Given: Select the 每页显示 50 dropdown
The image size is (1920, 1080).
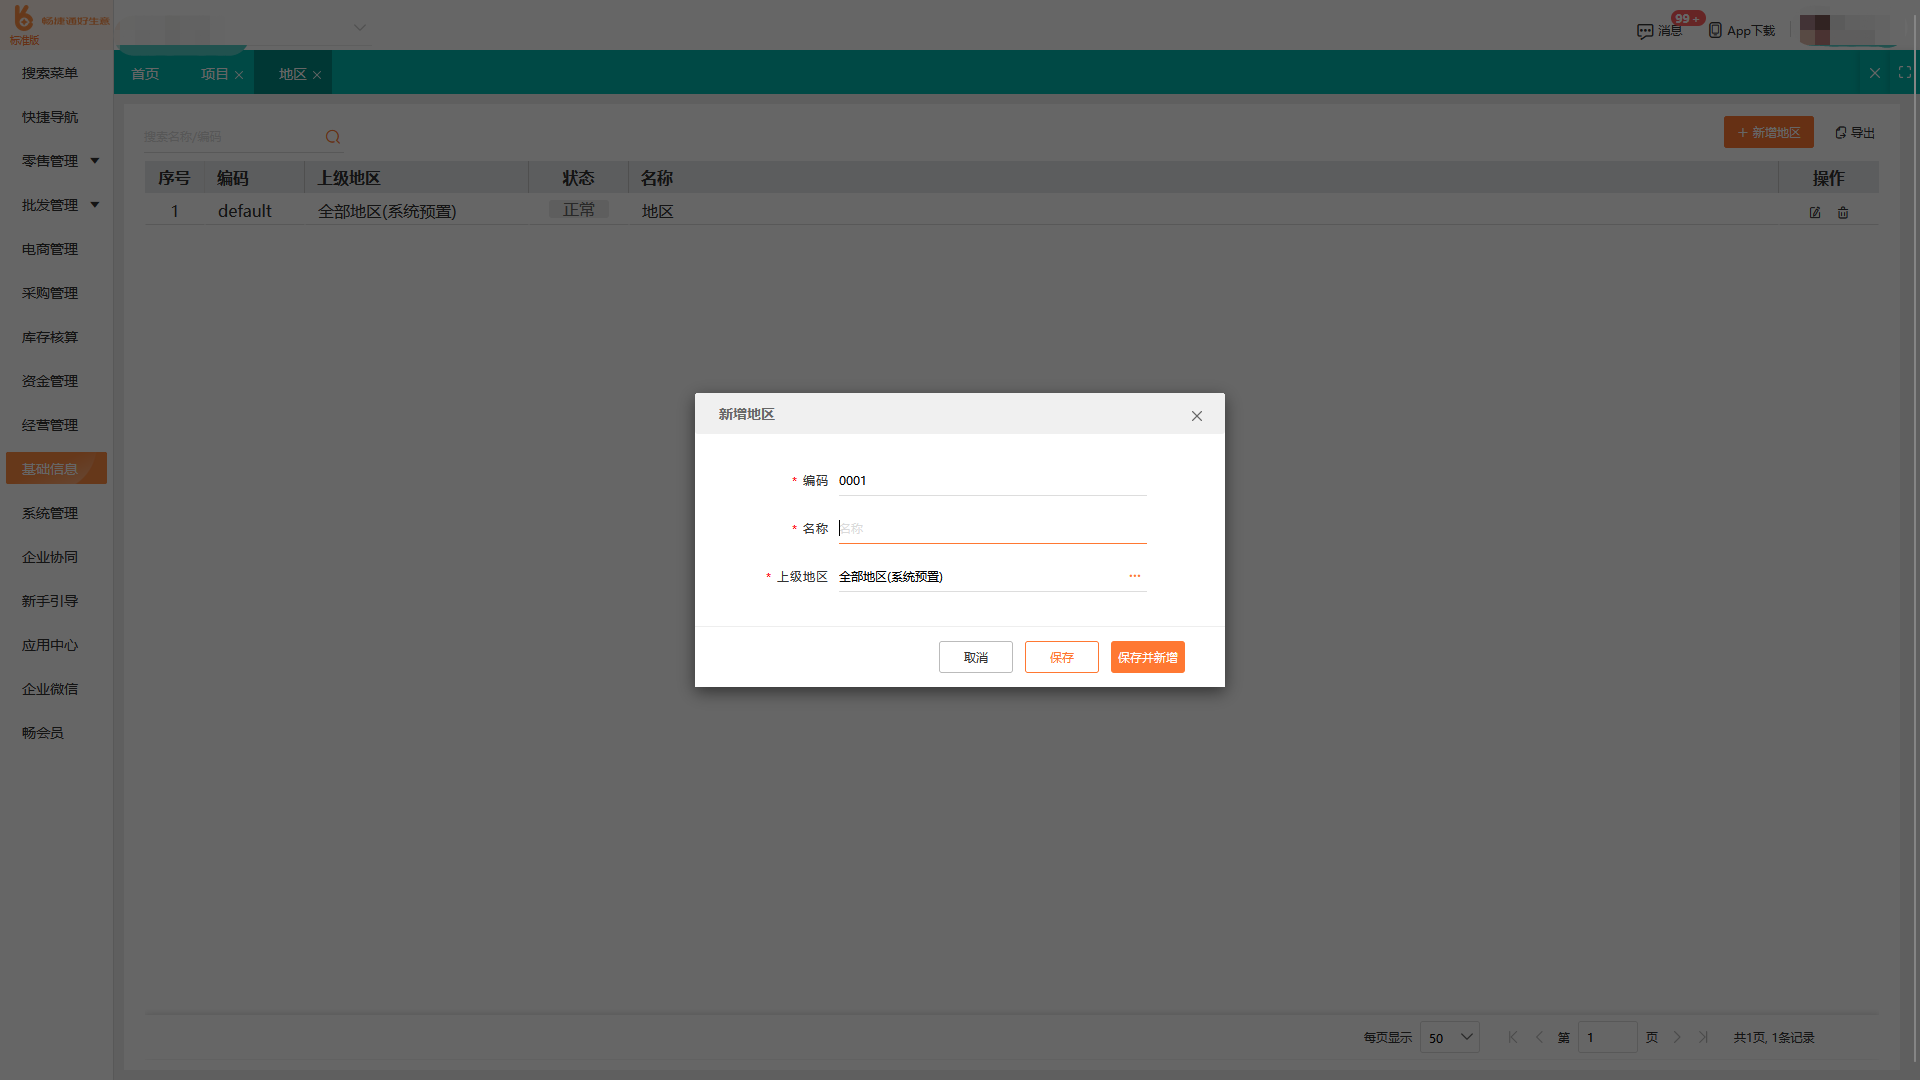Looking at the screenshot, I should (x=1449, y=1038).
